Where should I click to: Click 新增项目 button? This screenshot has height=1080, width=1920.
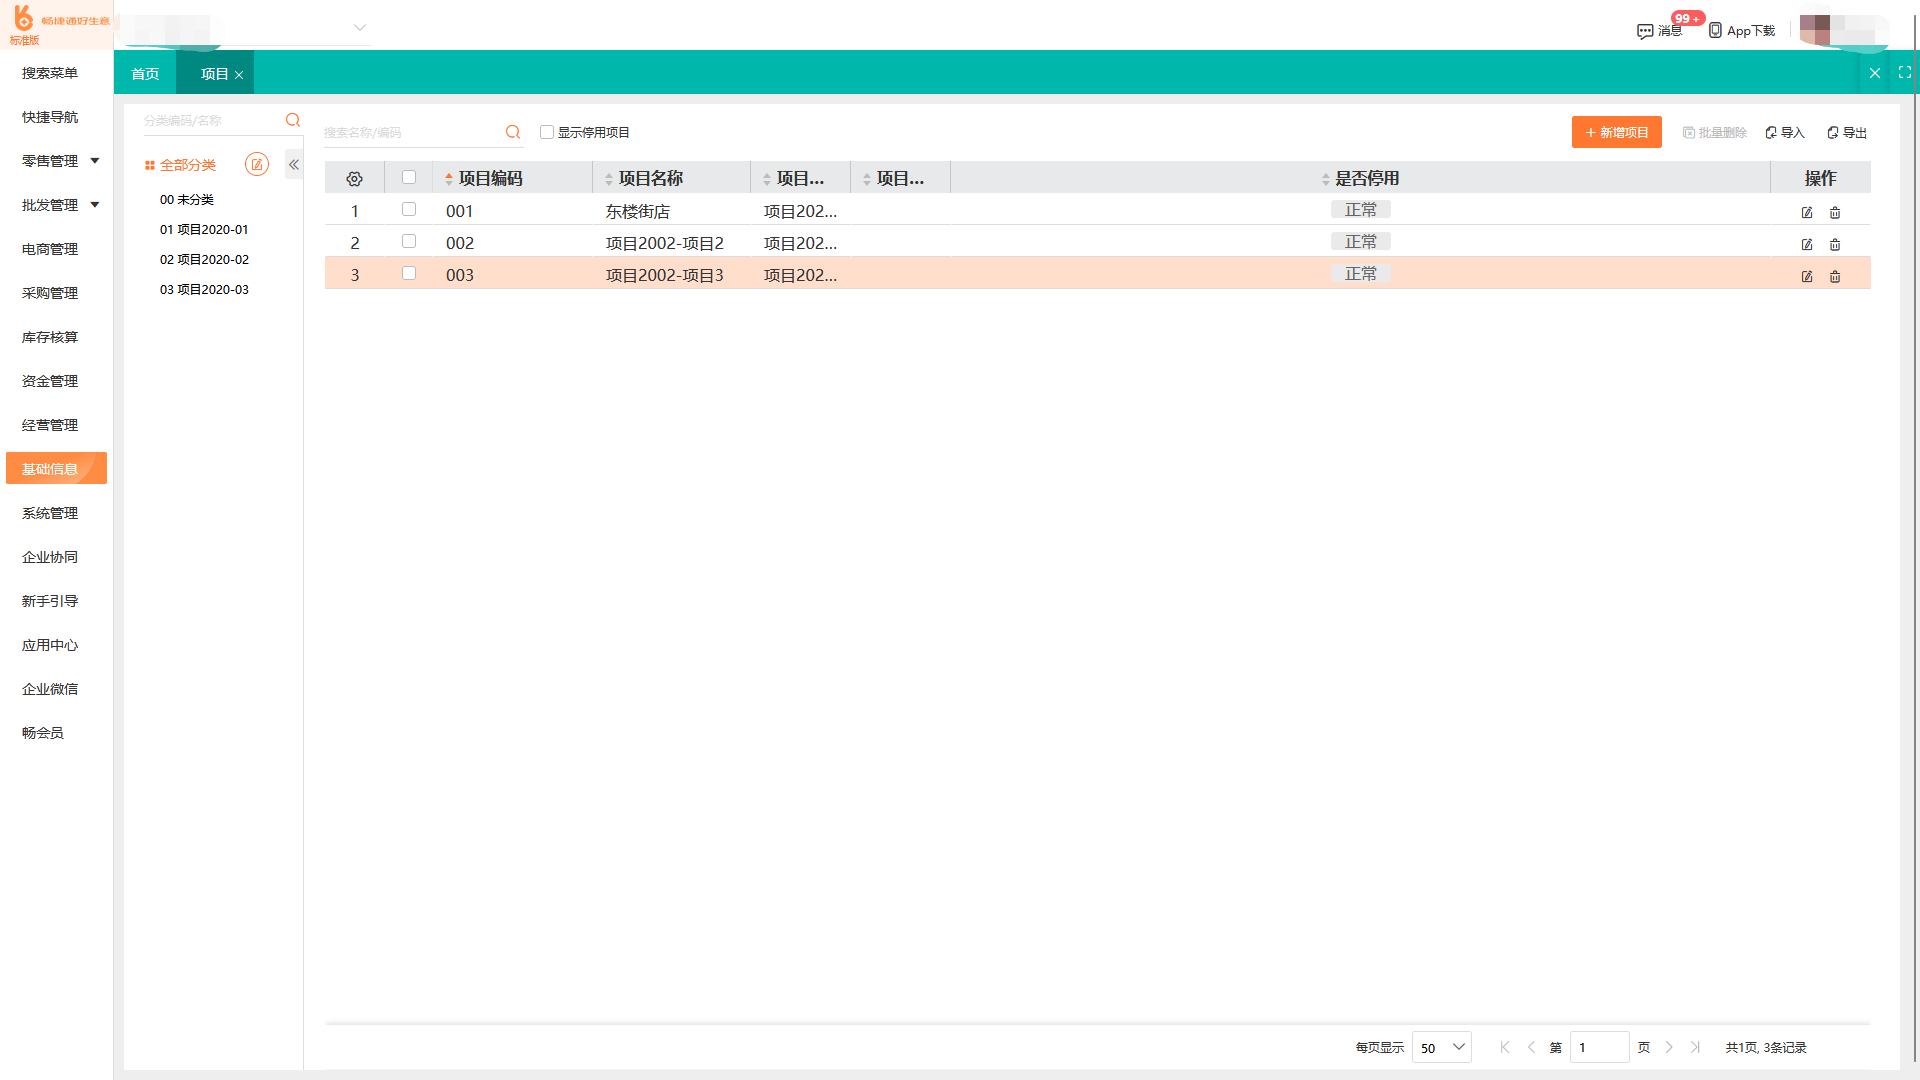pos(1615,131)
